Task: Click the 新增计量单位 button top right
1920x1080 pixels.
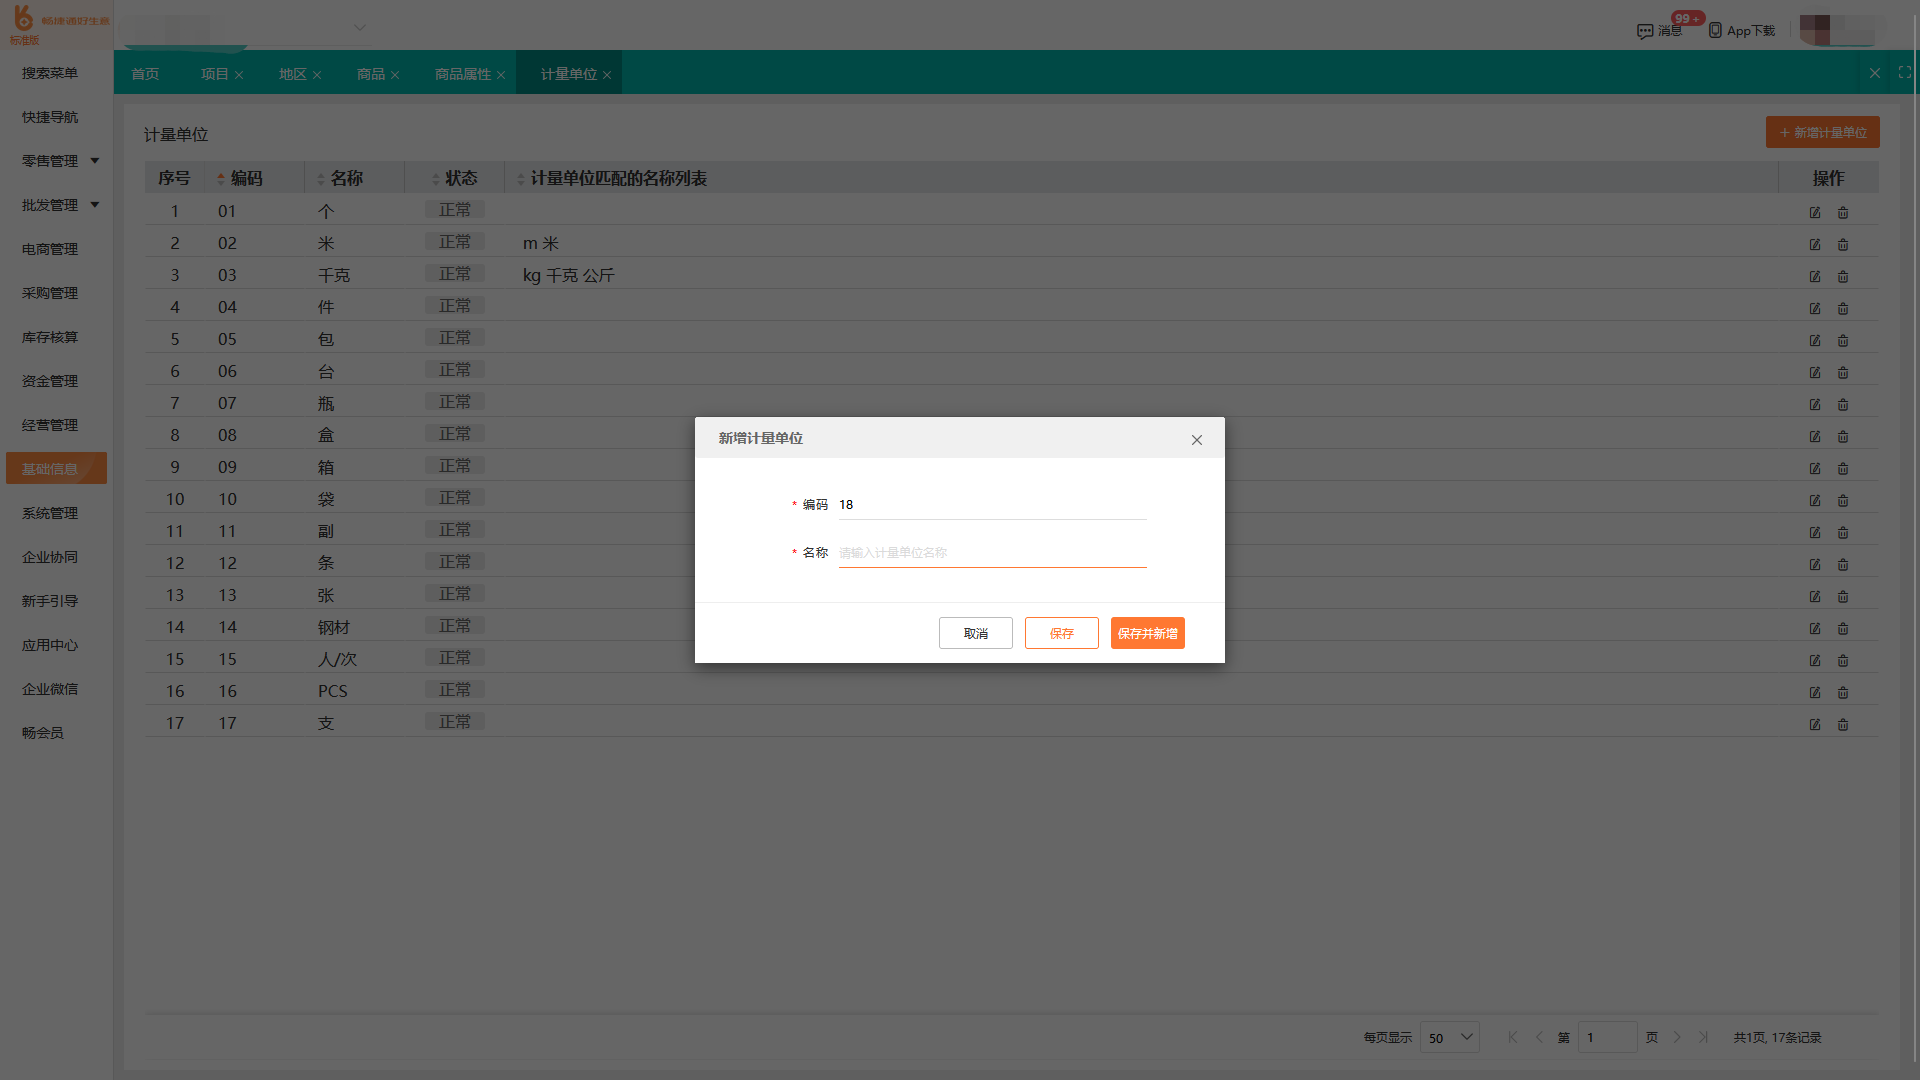Action: 1821,132
